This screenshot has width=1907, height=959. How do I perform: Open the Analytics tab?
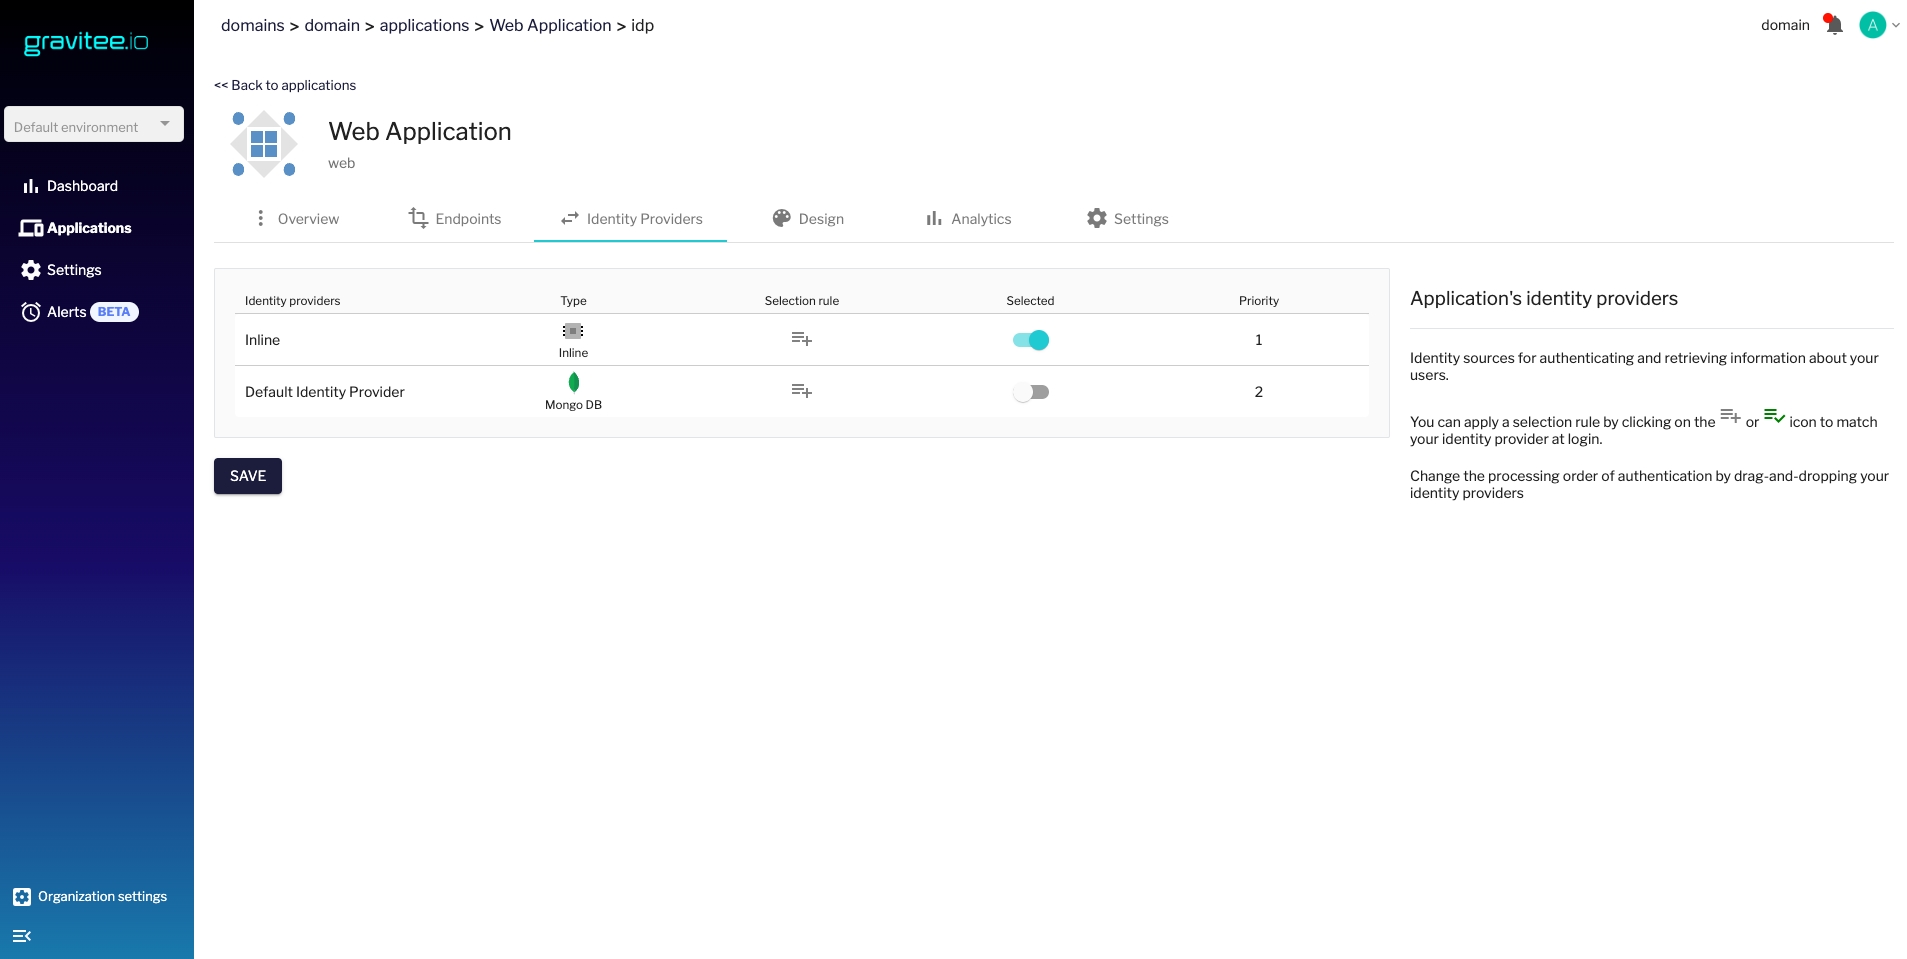pyautogui.click(x=968, y=219)
